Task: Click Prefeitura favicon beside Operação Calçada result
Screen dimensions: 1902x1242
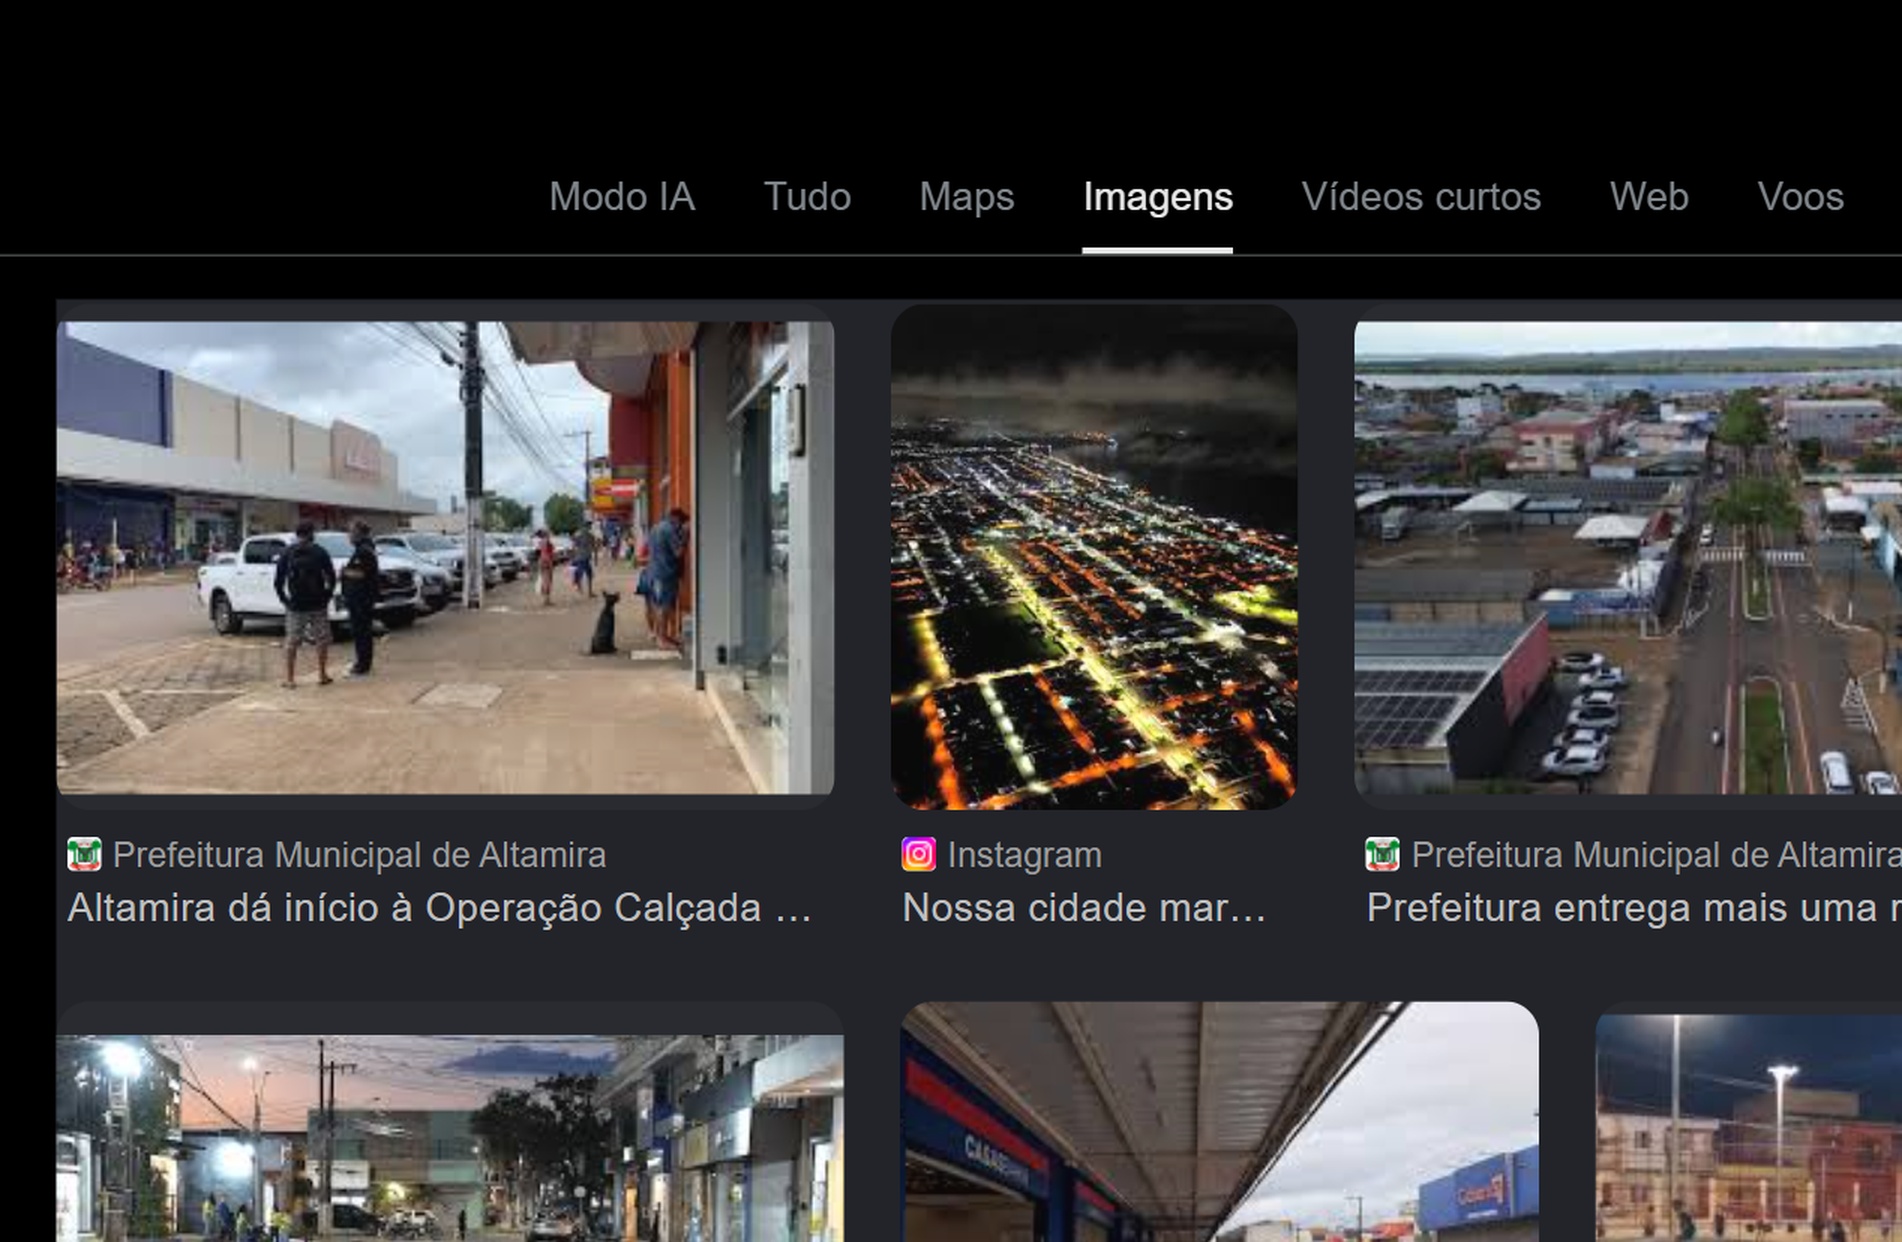Action: click(x=84, y=854)
